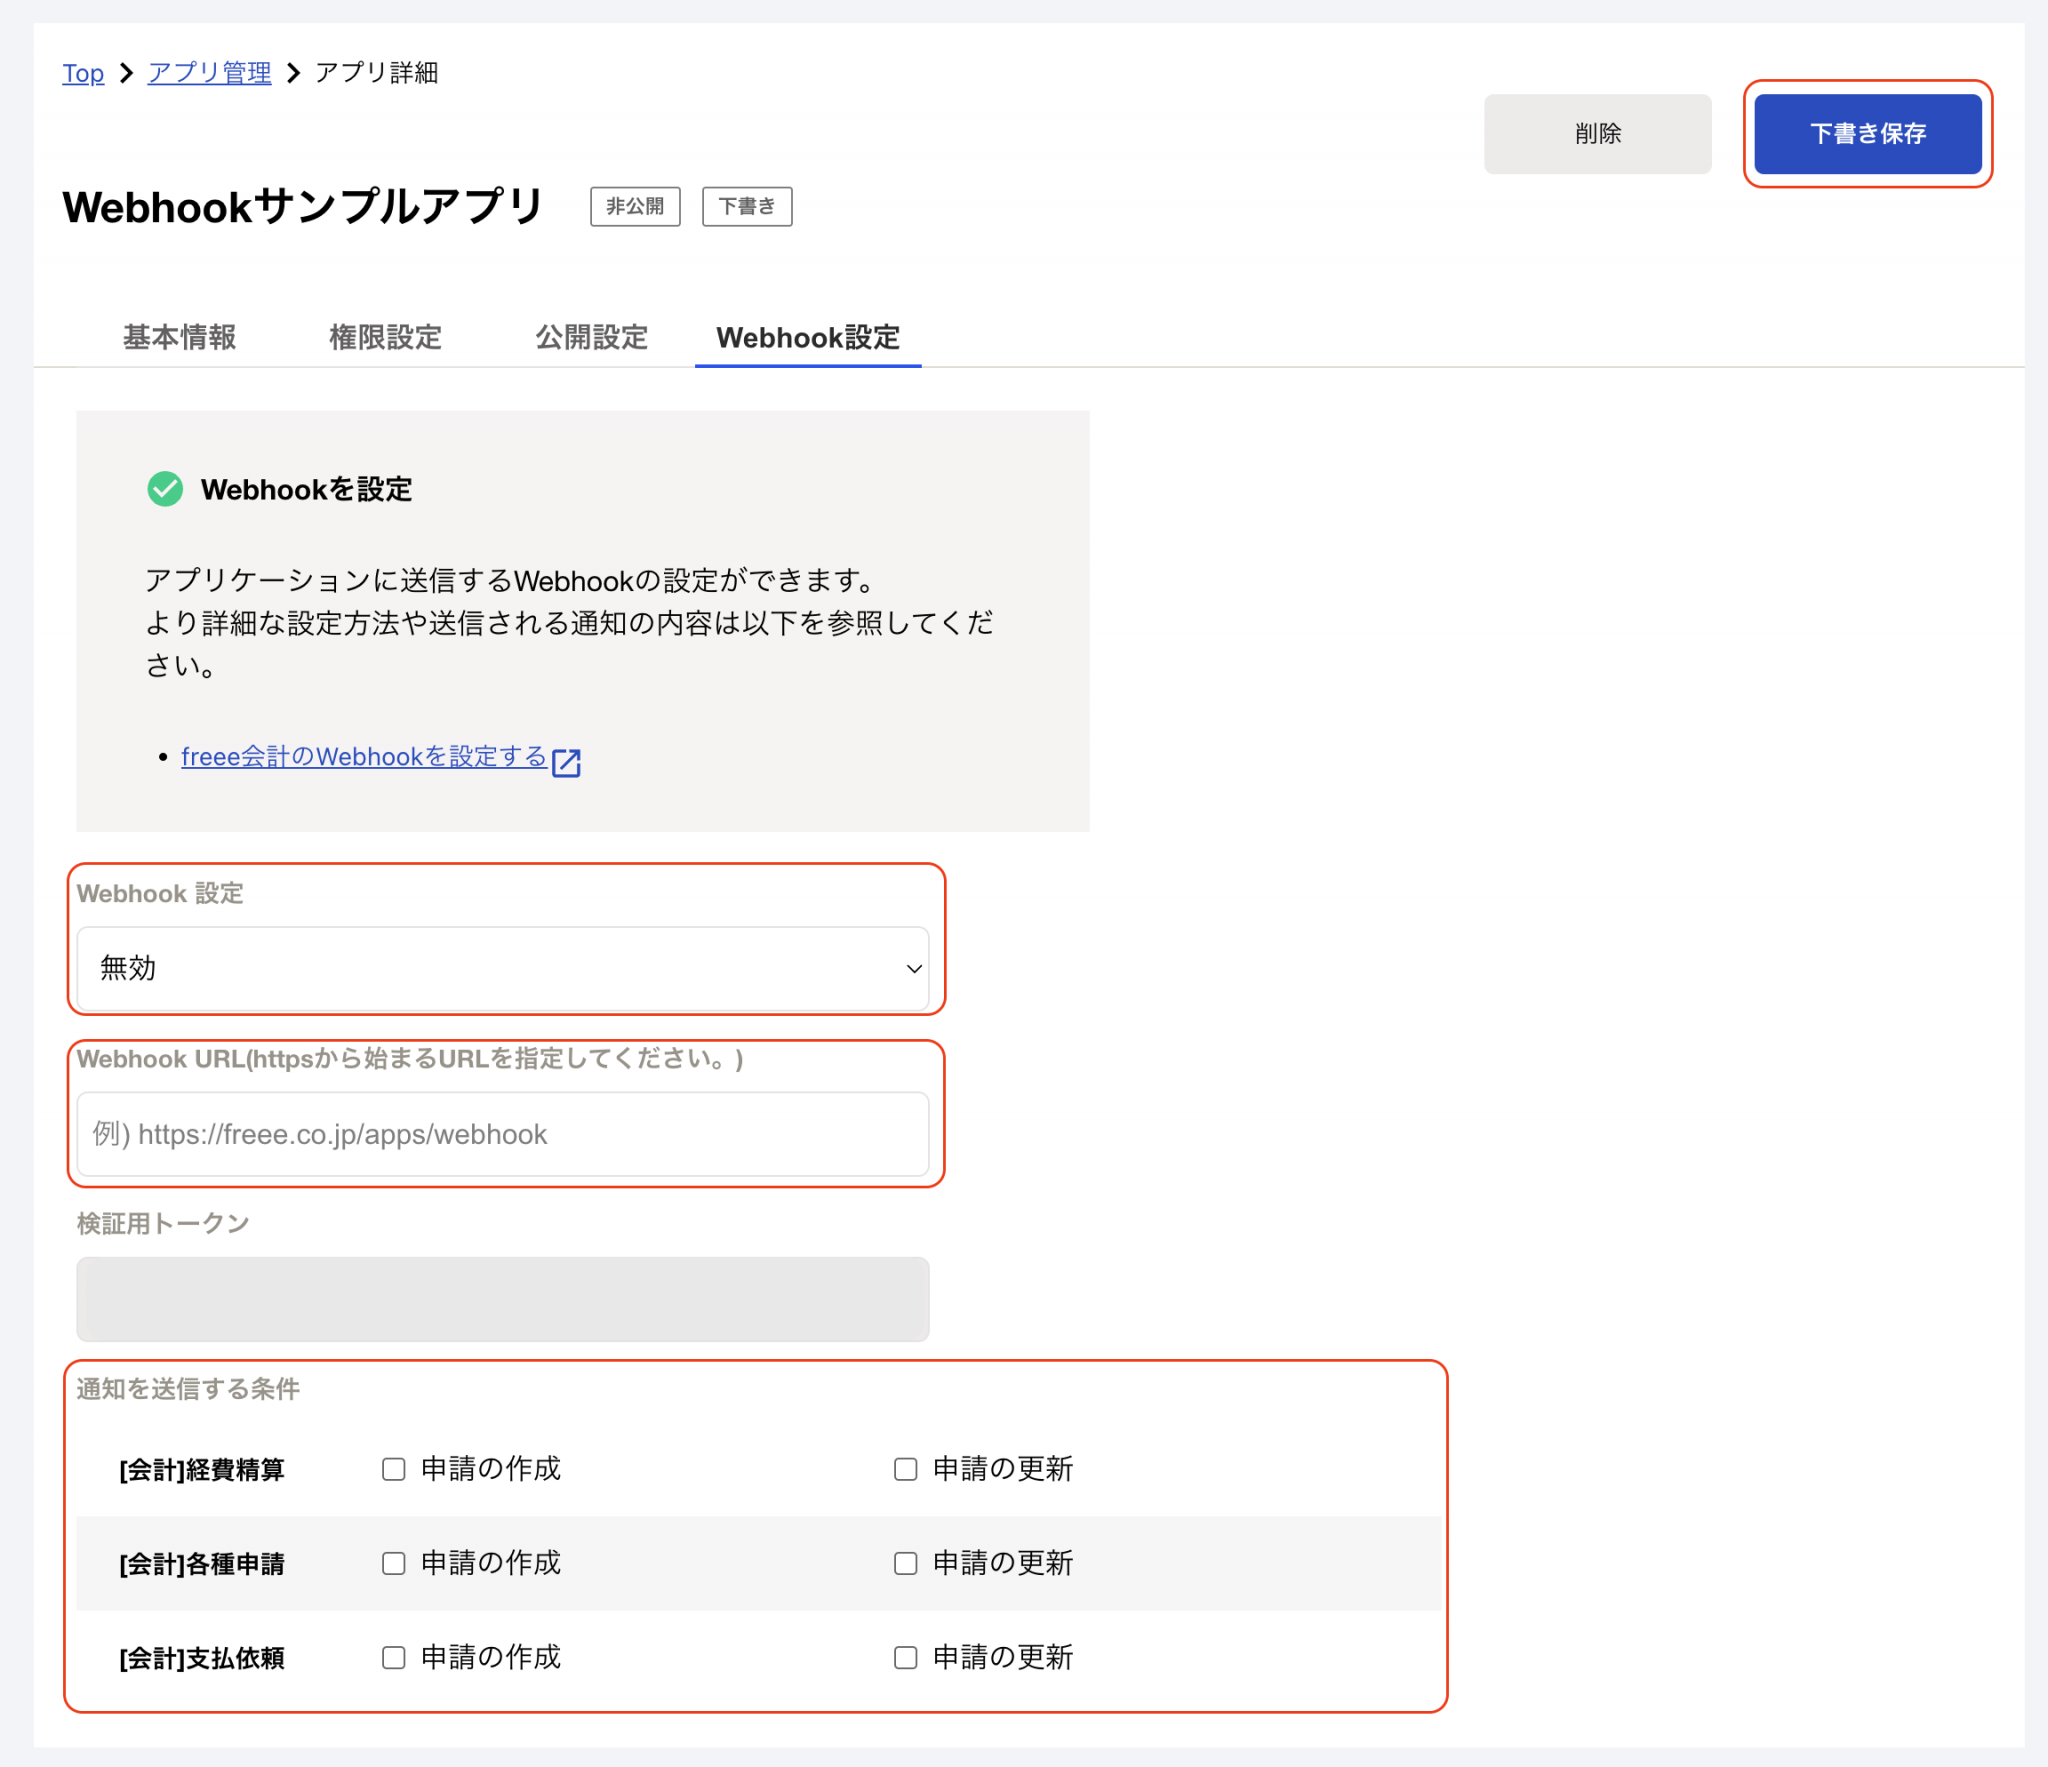Enable 申請の更新 for [会計]各種申請
Screen dimensions: 2048x1767
tap(905, 1562)
